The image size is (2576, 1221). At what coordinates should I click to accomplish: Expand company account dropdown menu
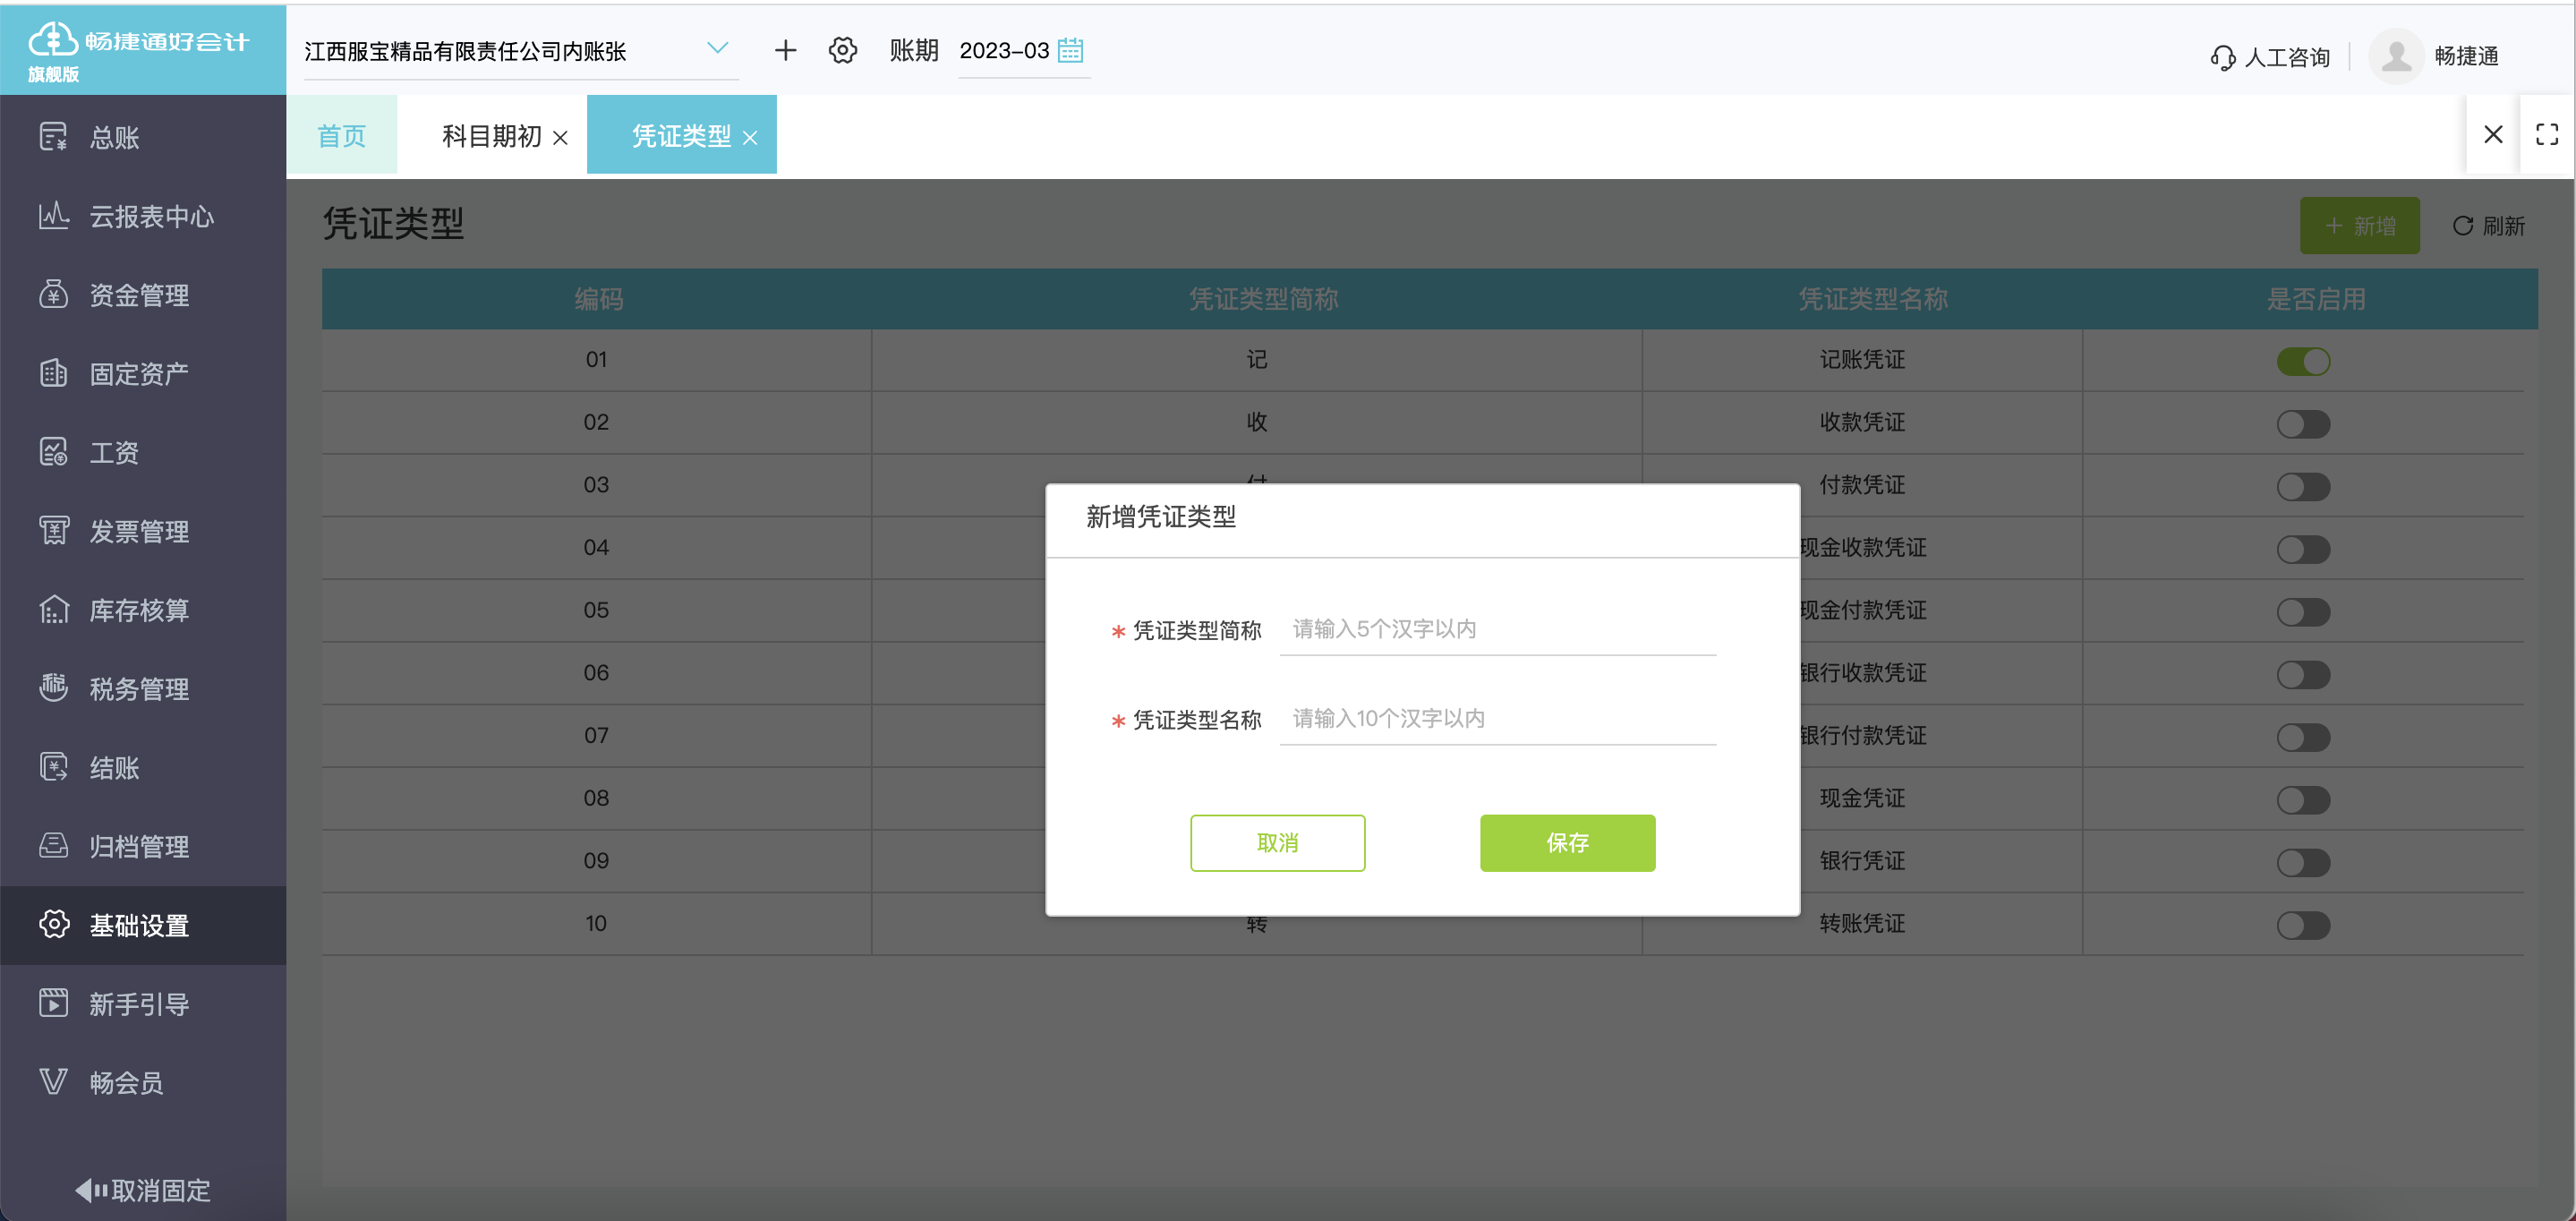(x=718, y=49)
